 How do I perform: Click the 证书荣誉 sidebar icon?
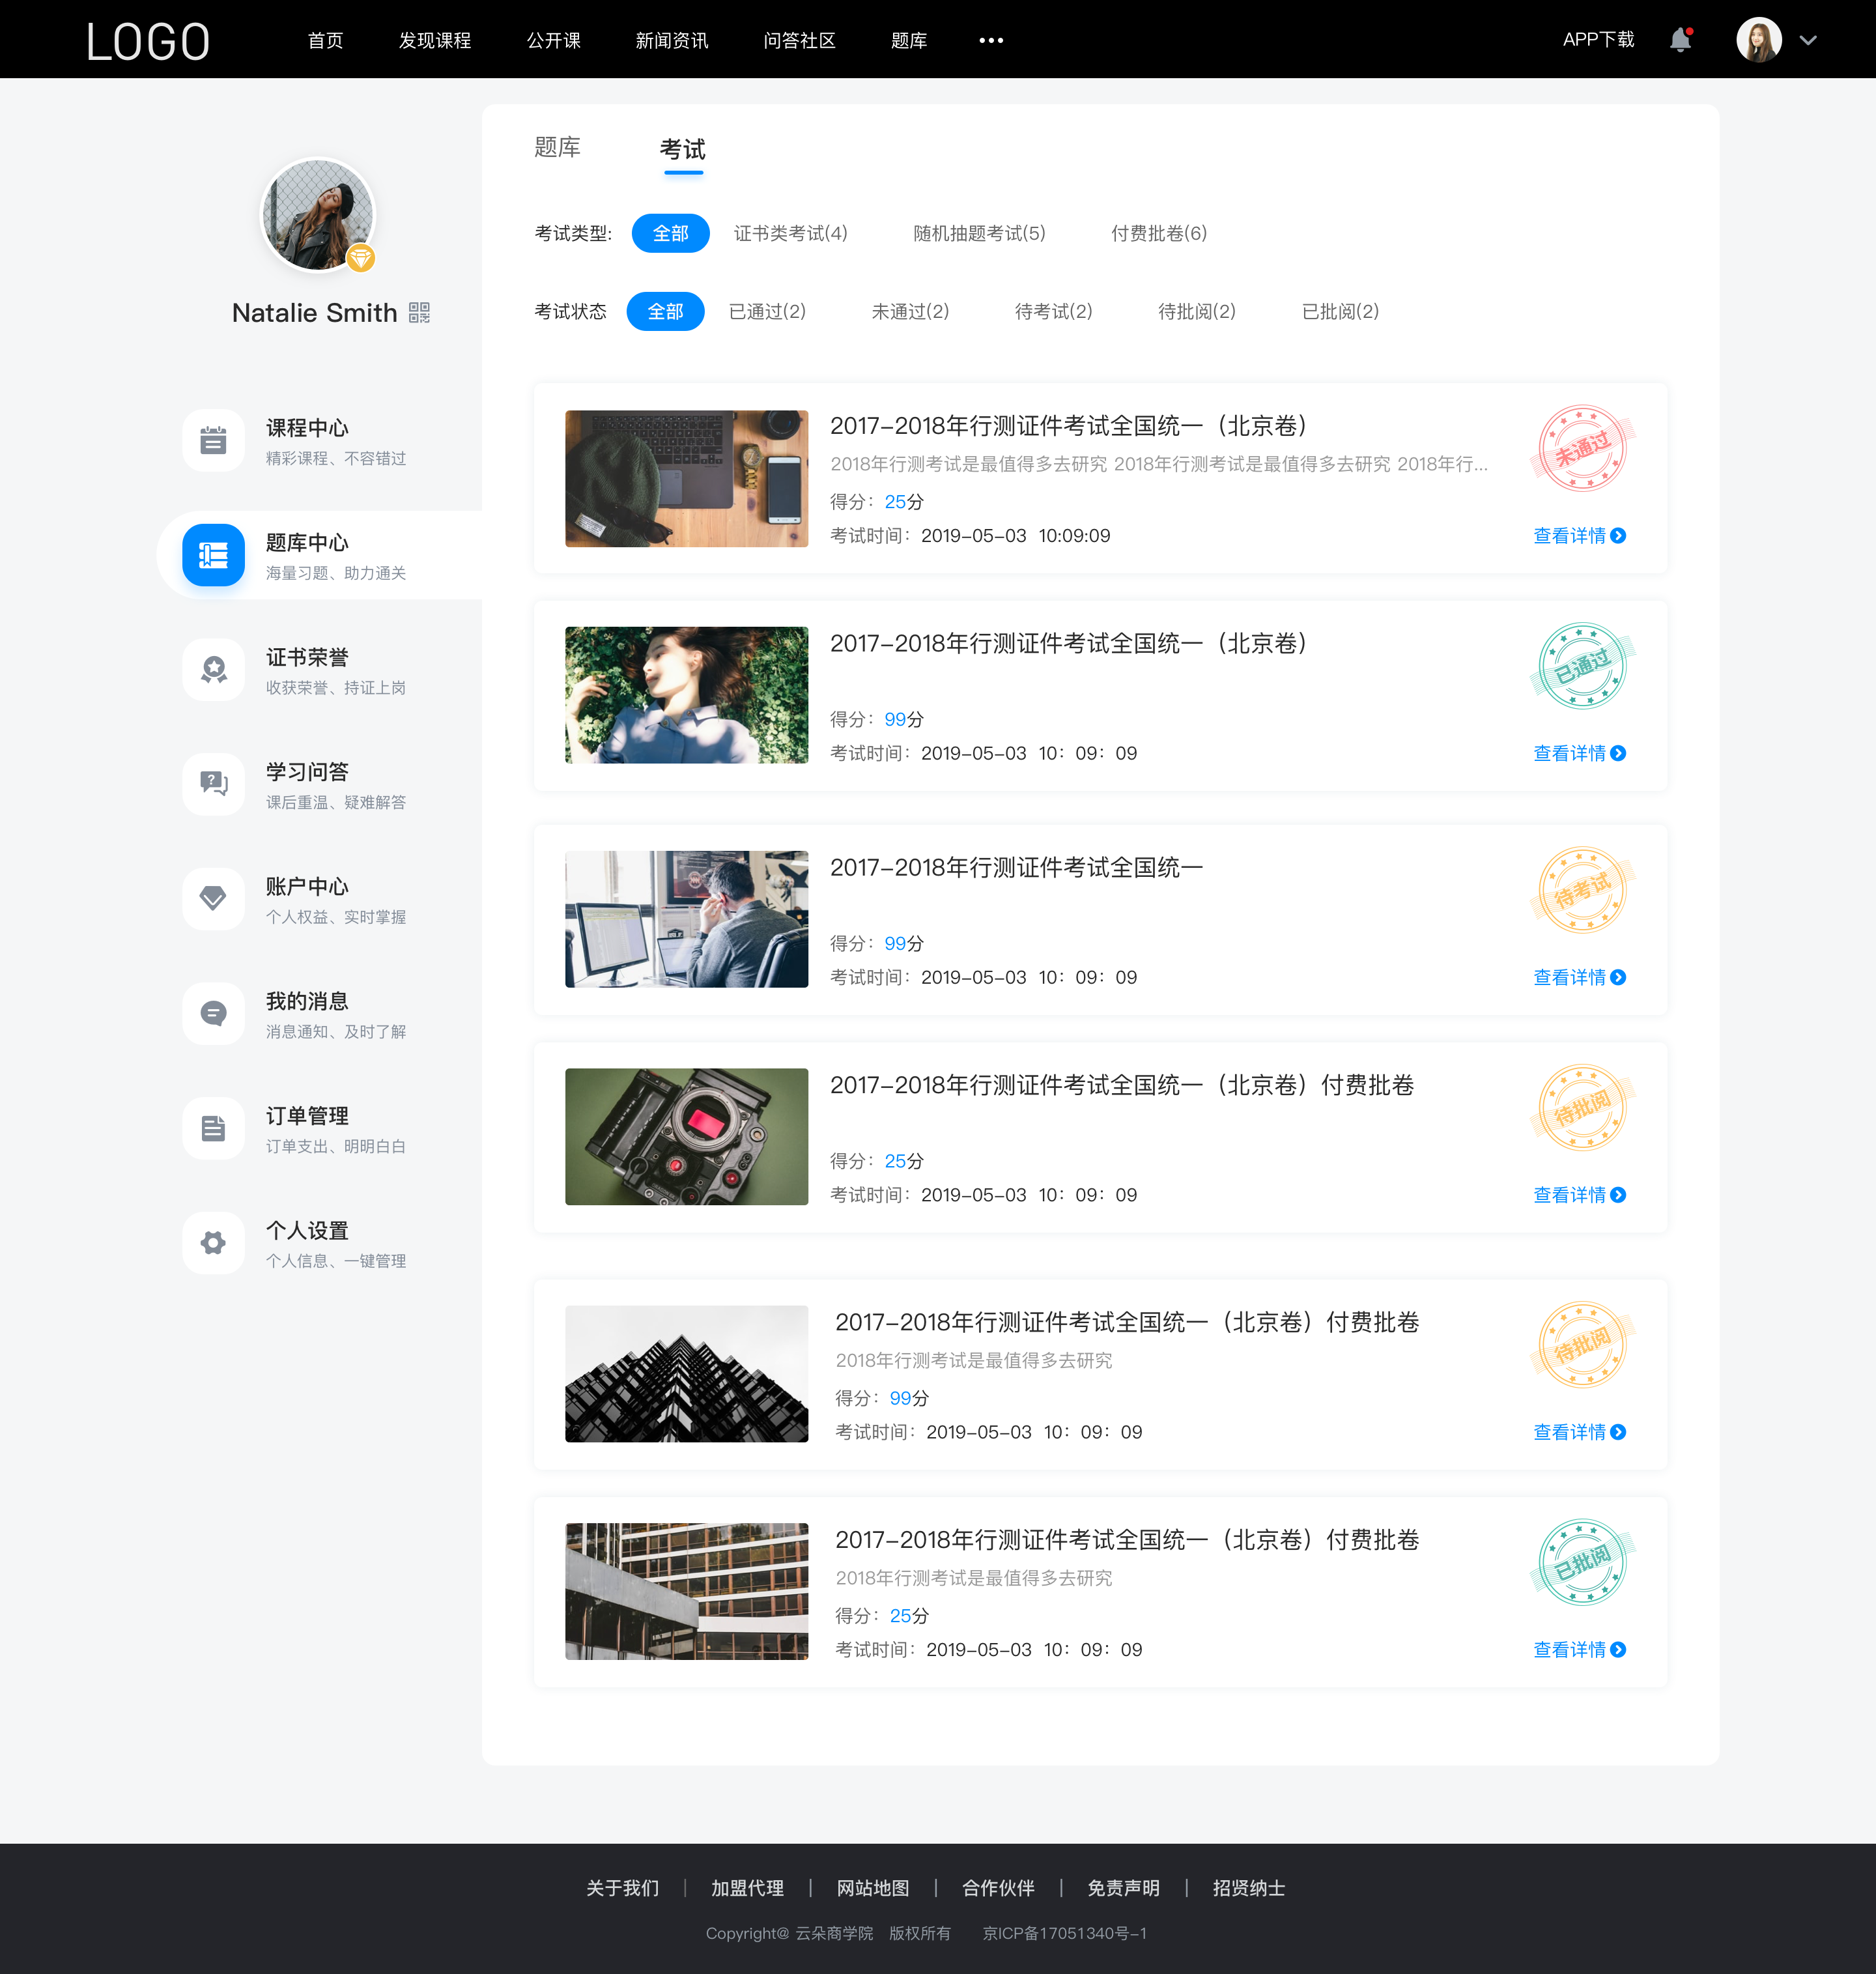tap(212, 672)
